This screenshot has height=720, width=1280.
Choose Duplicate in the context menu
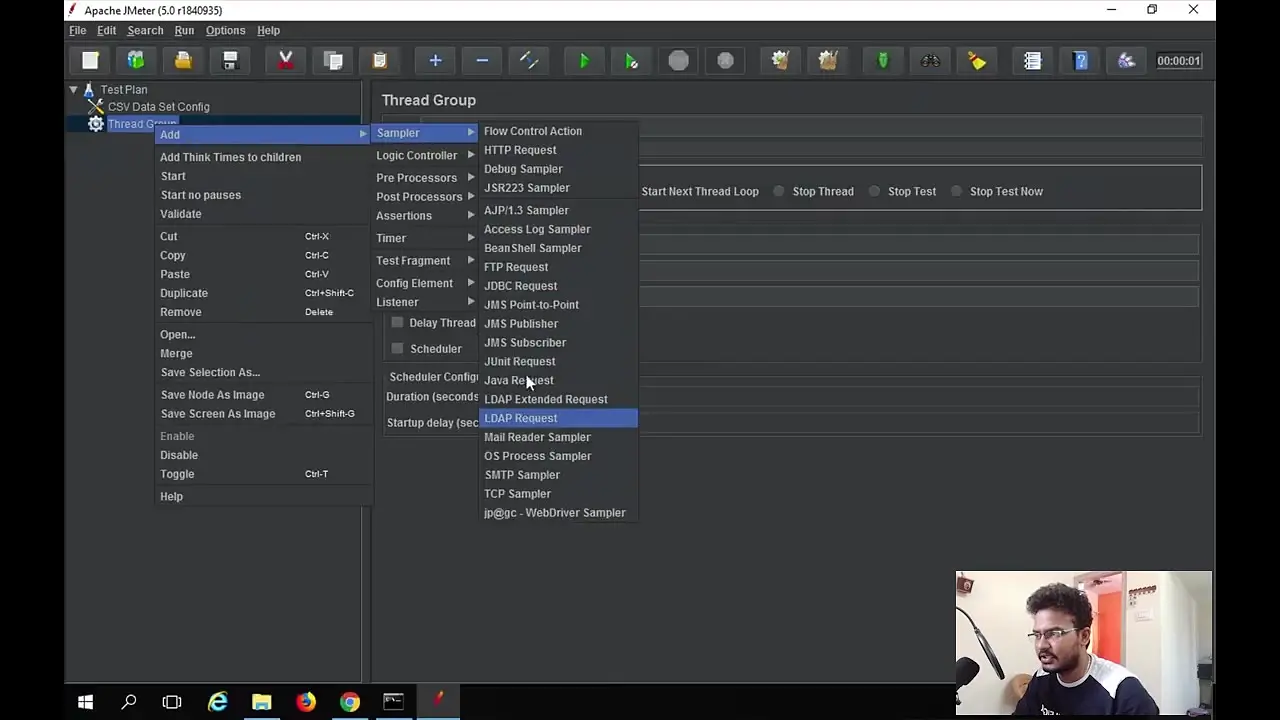coord(184,293)
